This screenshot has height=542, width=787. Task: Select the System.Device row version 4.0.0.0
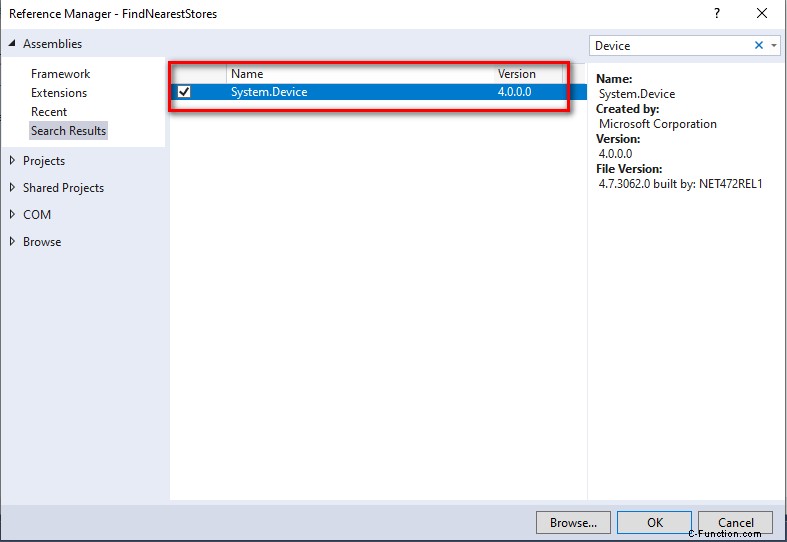515,92
